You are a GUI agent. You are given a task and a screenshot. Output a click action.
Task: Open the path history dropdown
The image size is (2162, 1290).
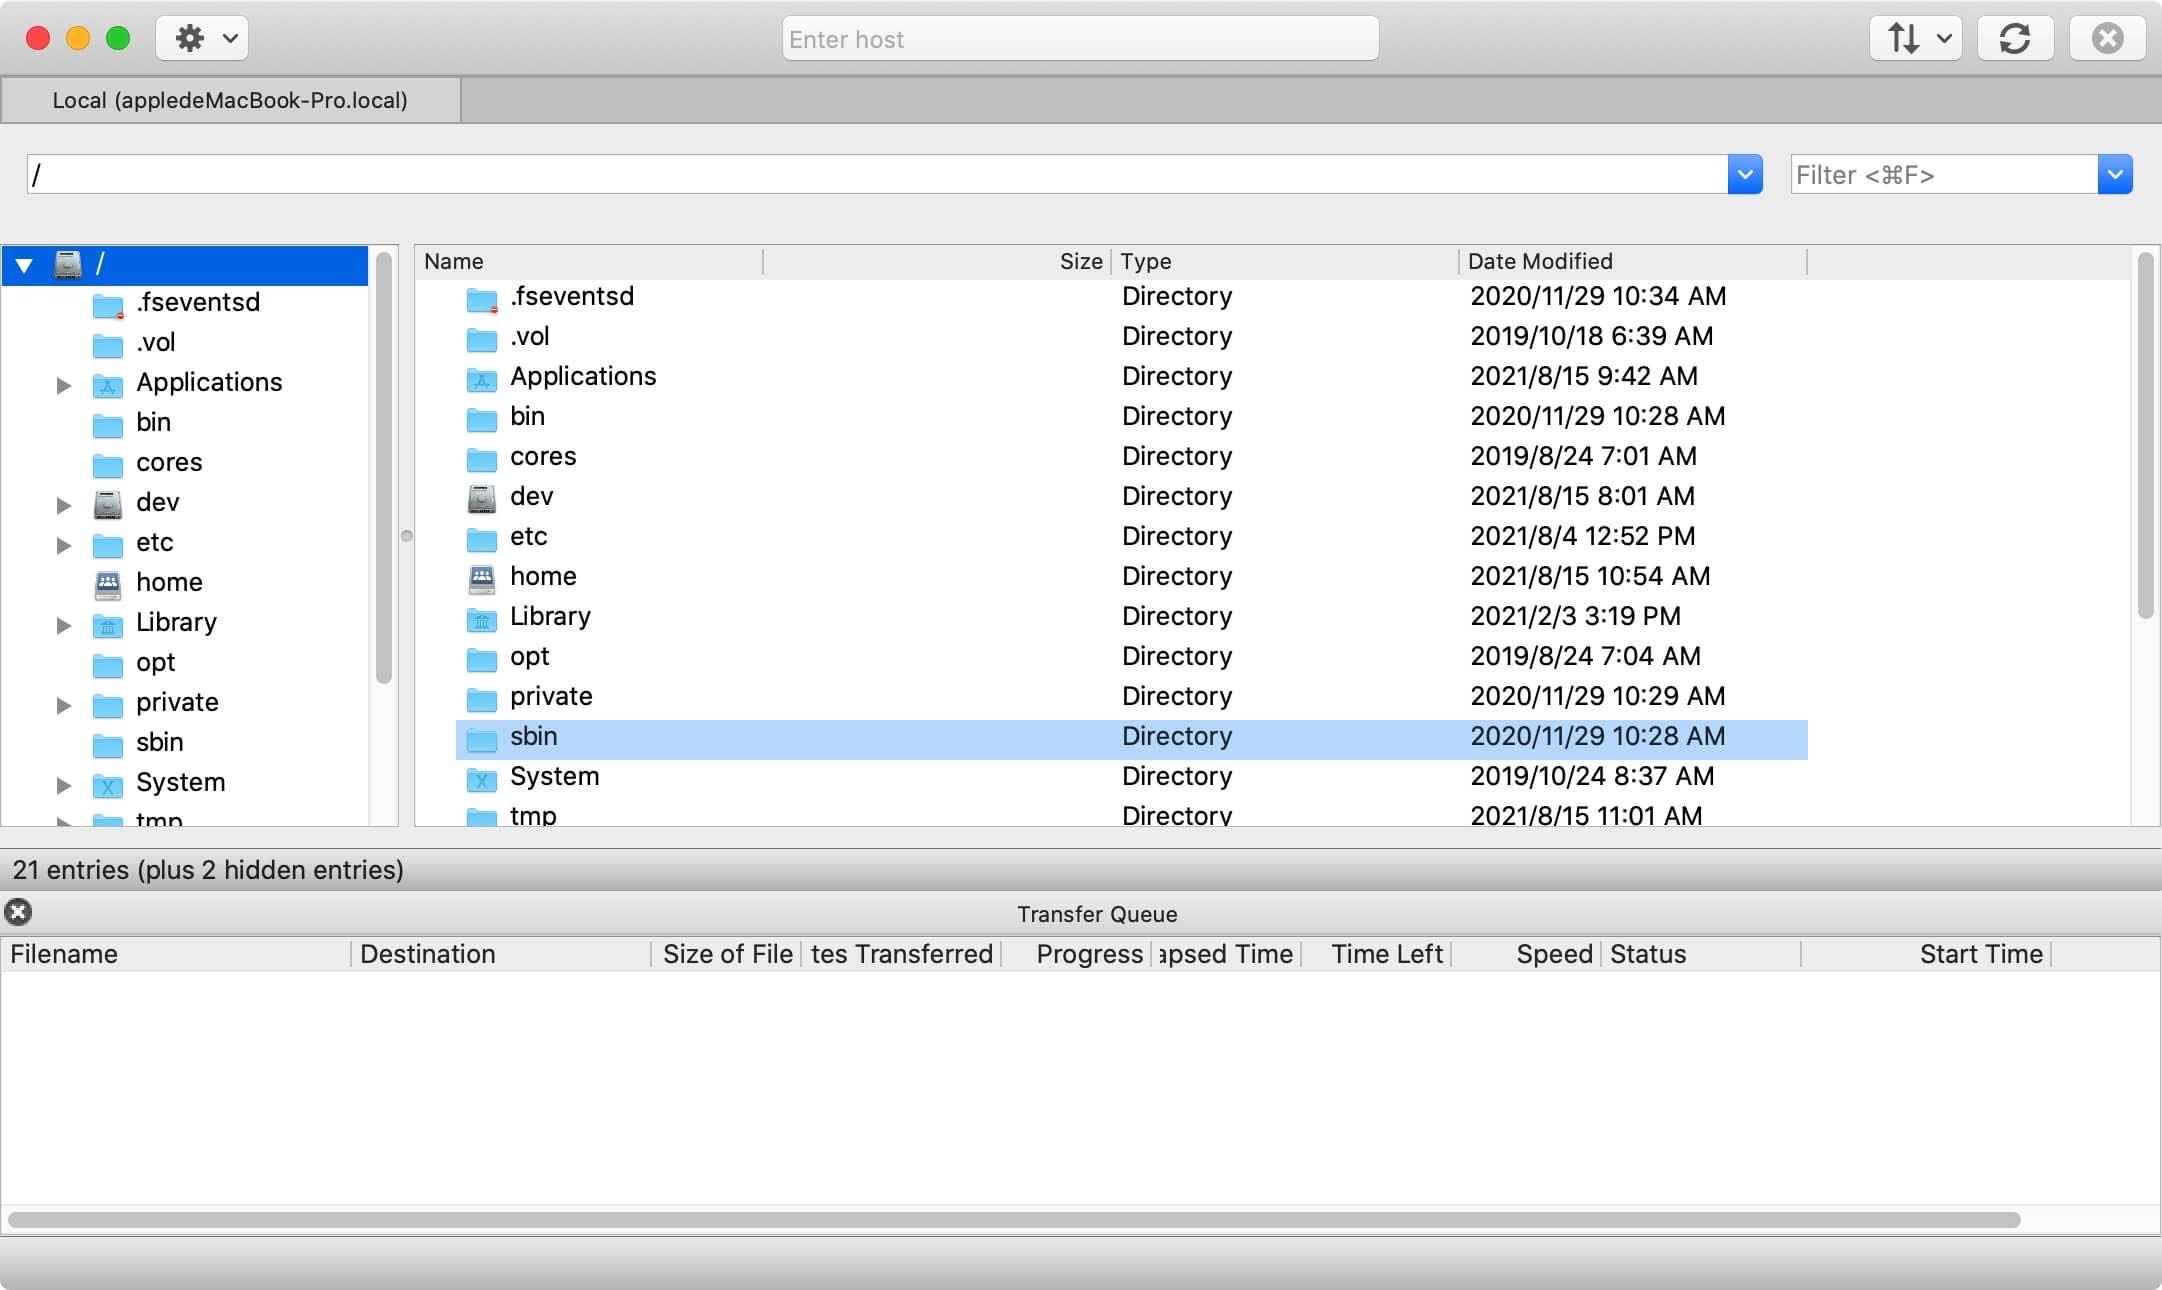click(1745, 173)
